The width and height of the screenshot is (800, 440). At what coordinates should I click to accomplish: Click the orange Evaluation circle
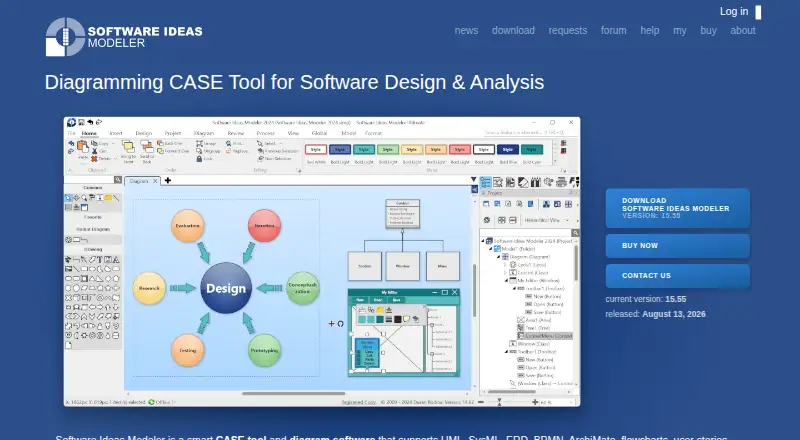click(188, 226)
